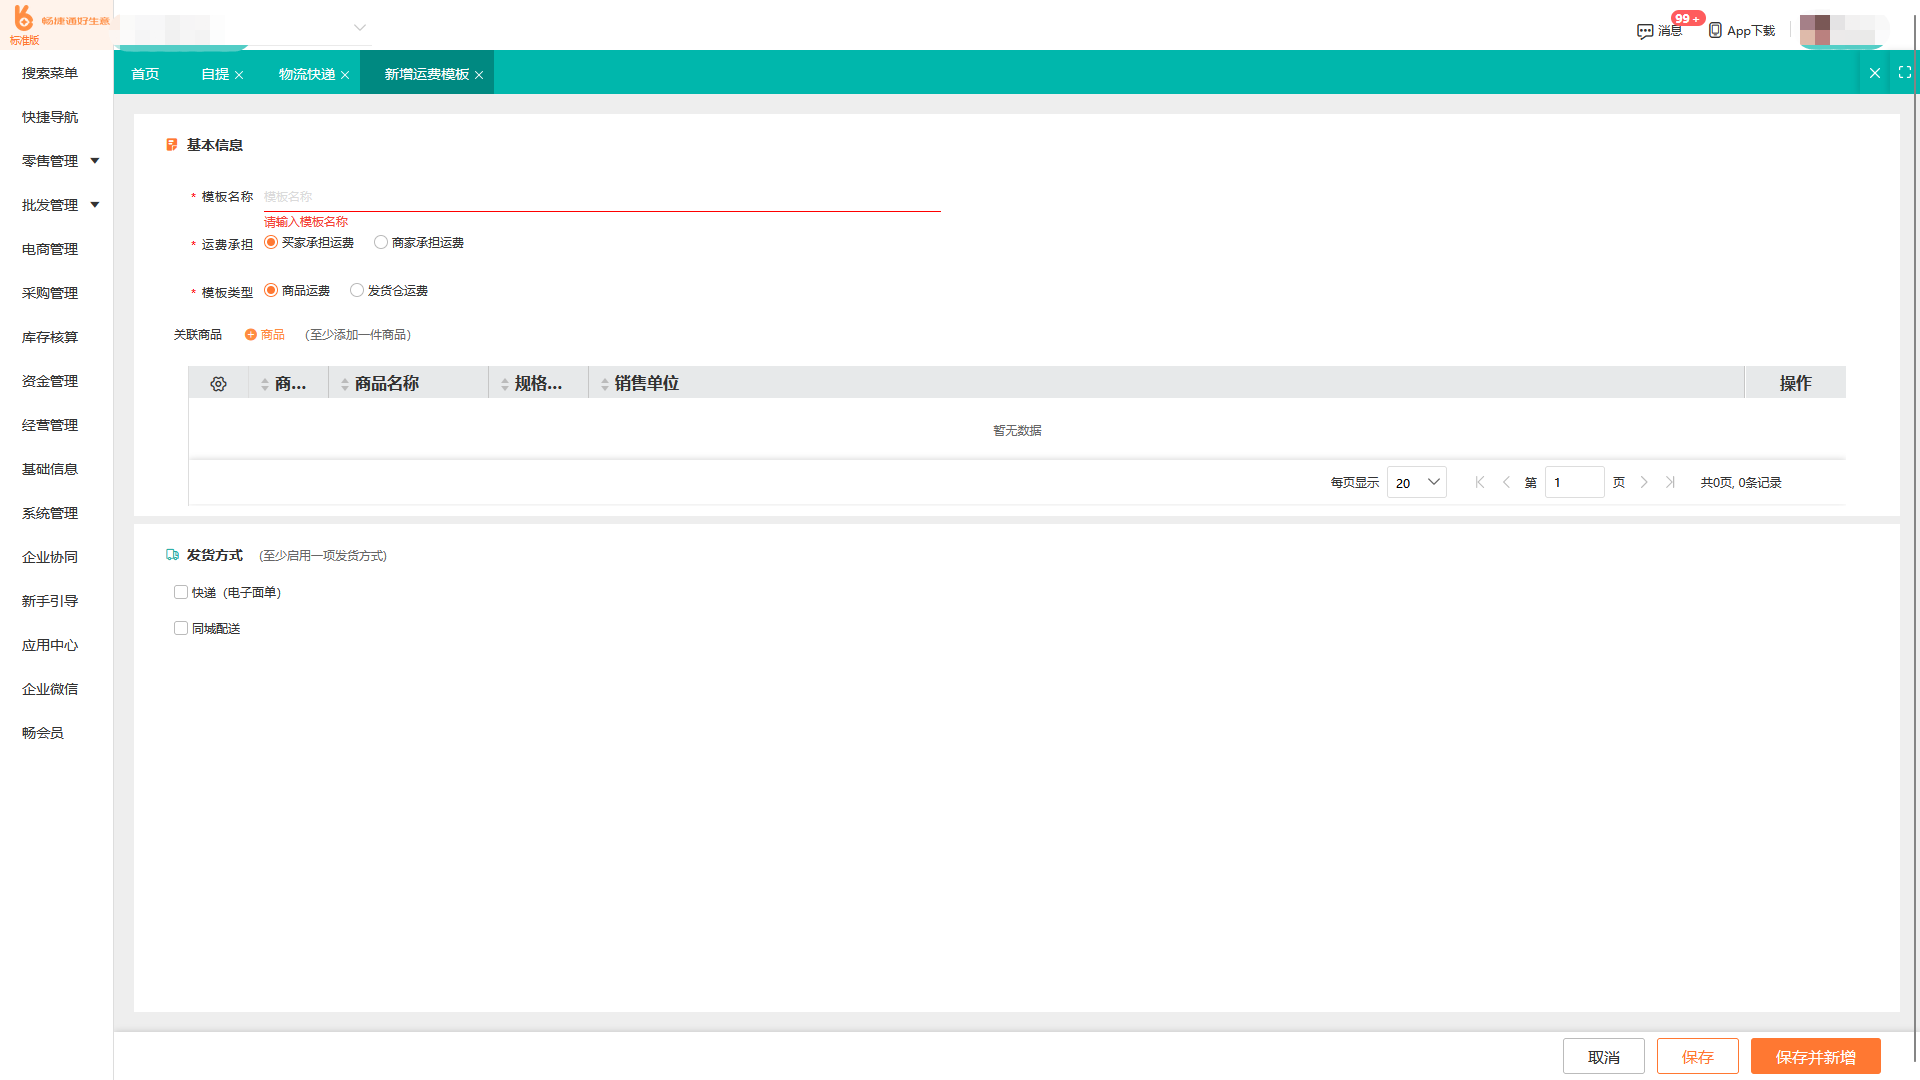Click 保存并新增 button
Image resolution: width=1920 pixels, height=1080 pixels.
pos(1813,1055)
